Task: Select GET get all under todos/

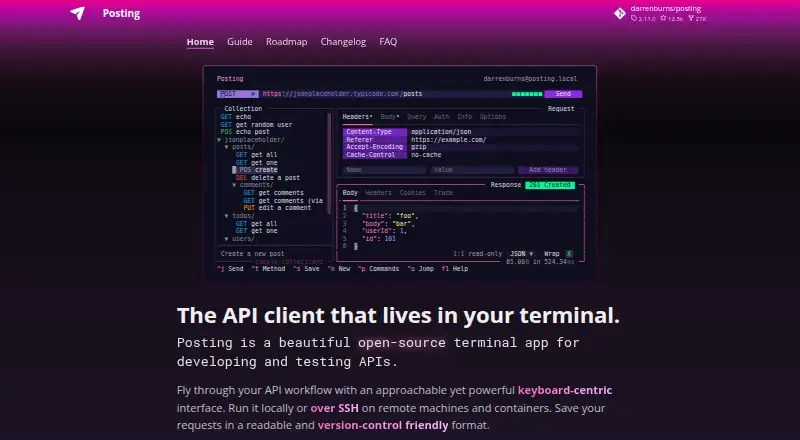Action: [x=257, y=224]
